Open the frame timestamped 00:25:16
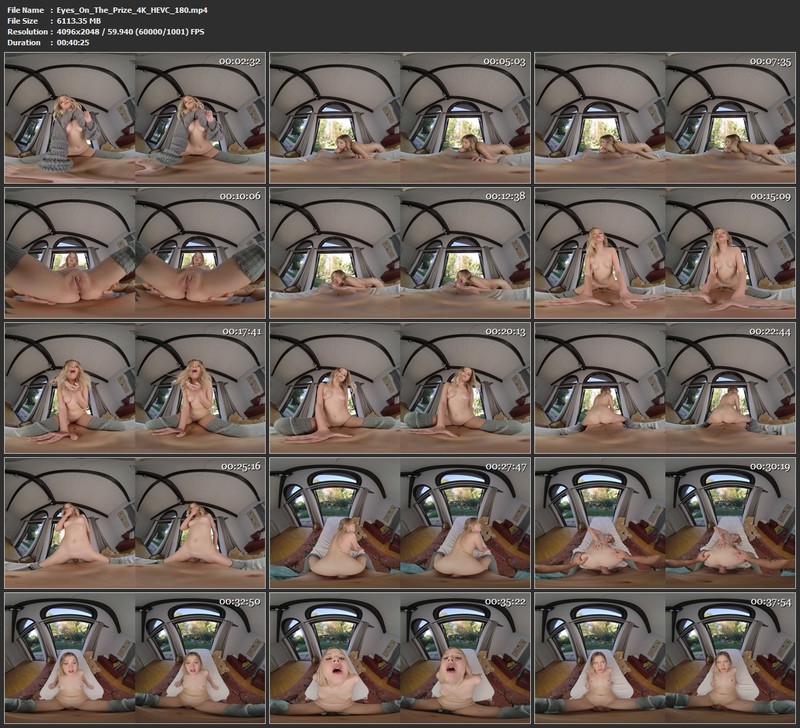The image size is (800, 728). click(x=134, y=522)
